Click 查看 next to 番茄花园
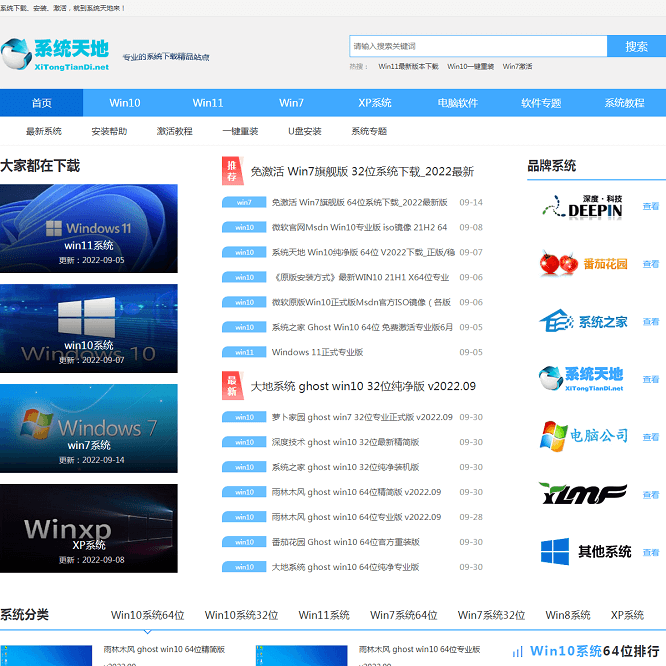The height and width of the screenshot is (666, 666). point(651,264)
